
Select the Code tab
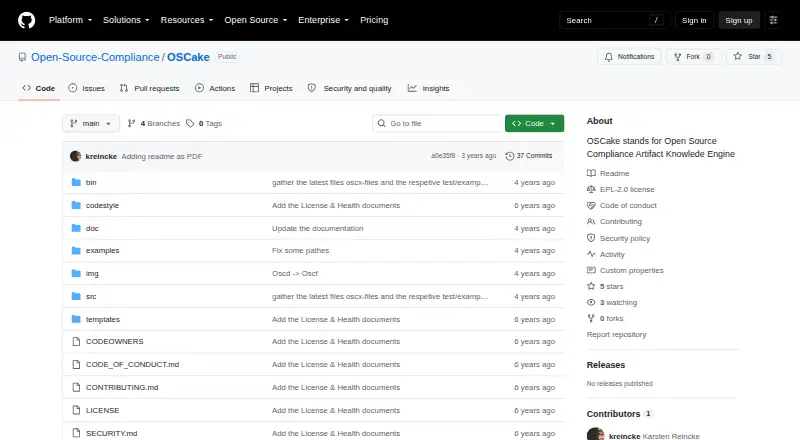coord(39,88)
